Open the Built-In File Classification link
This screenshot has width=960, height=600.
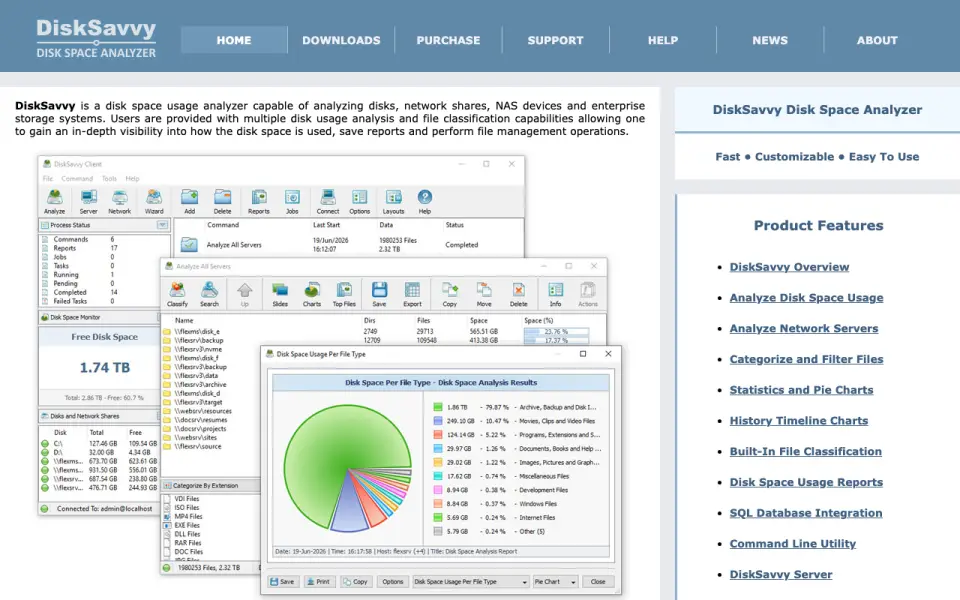click(806, 451)
